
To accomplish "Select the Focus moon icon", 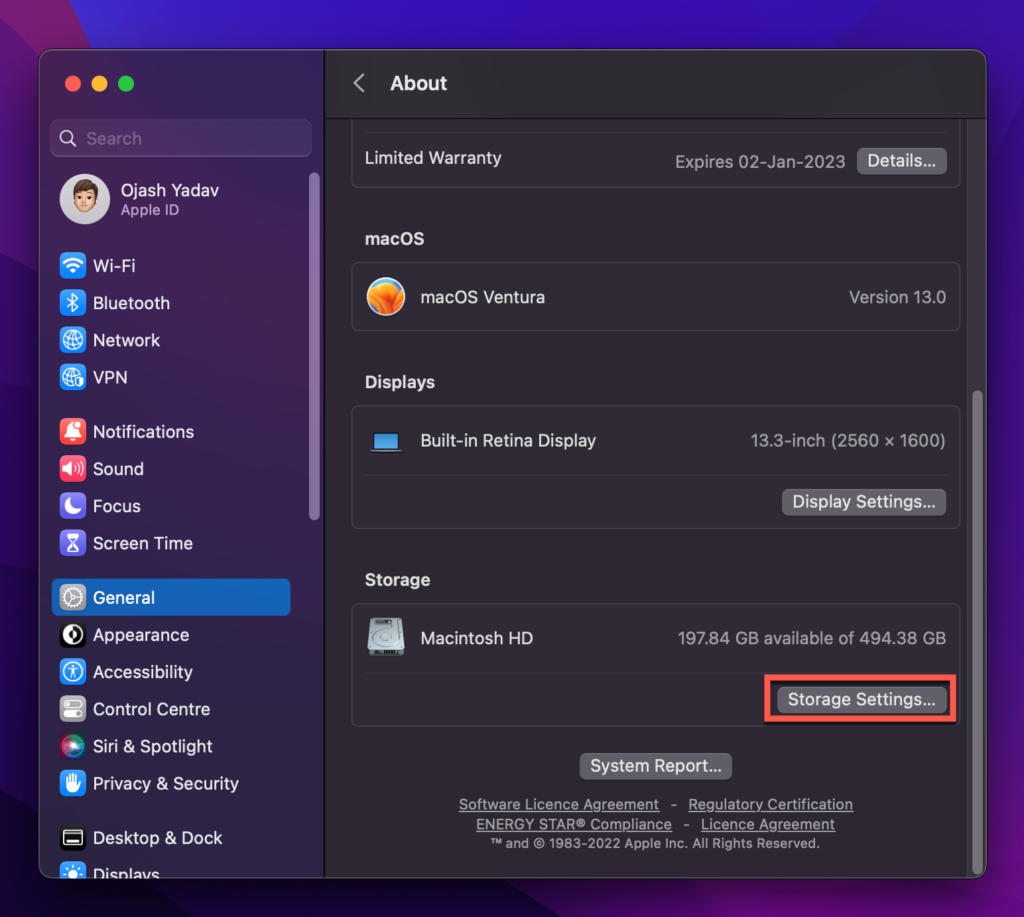I will click(x=72, y=506).
